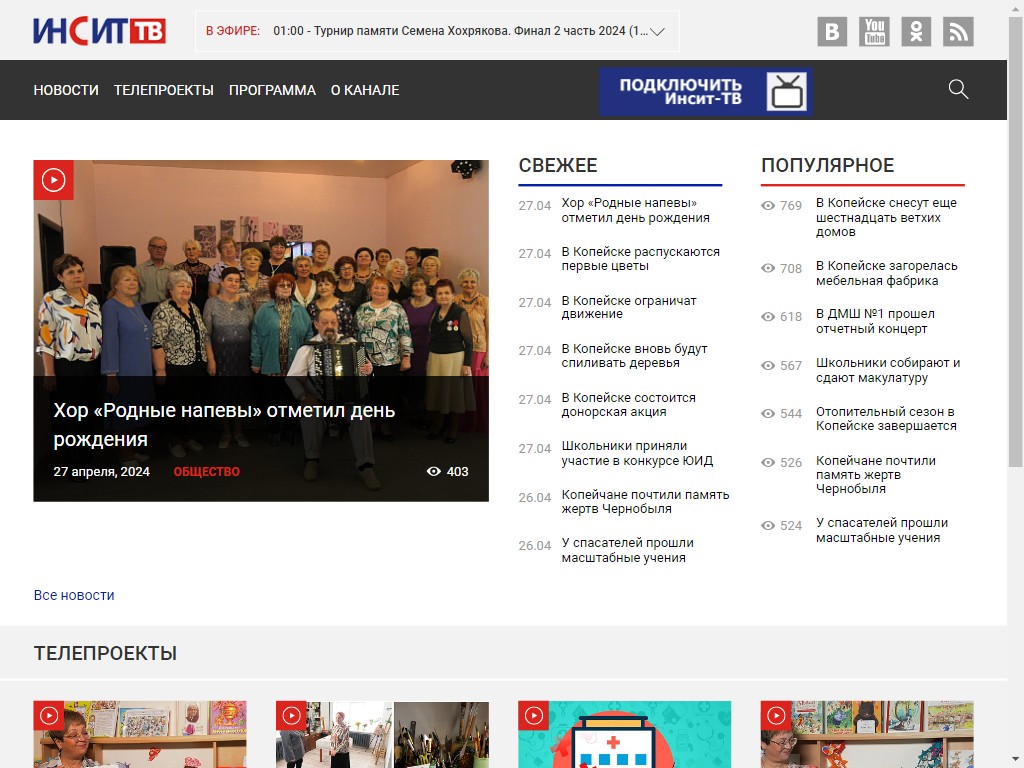The image size is (1024, 768).
Task: Open the О канале menu item
Action: pos(365,90)
